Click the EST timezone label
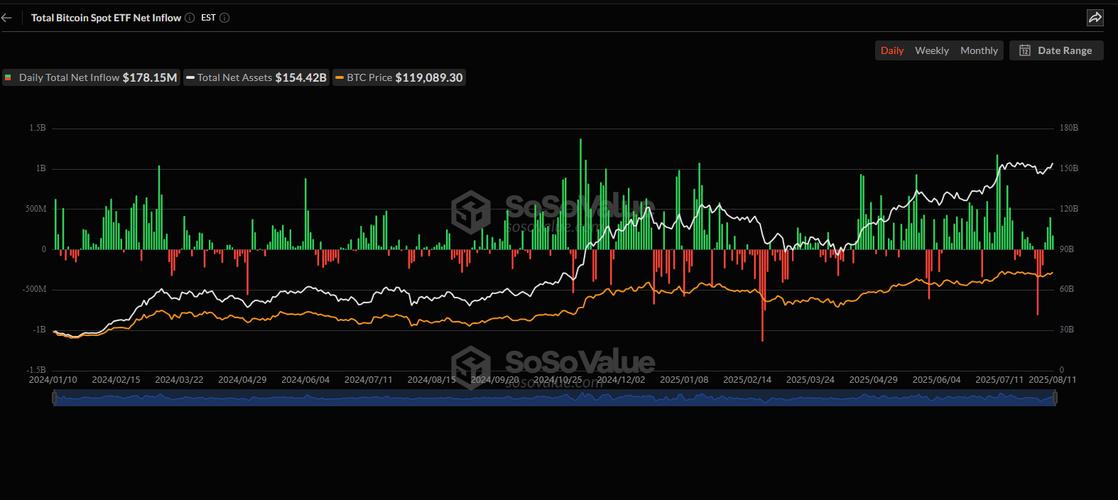The height and width of the screenshot is (500, 1118). [208, 18]
